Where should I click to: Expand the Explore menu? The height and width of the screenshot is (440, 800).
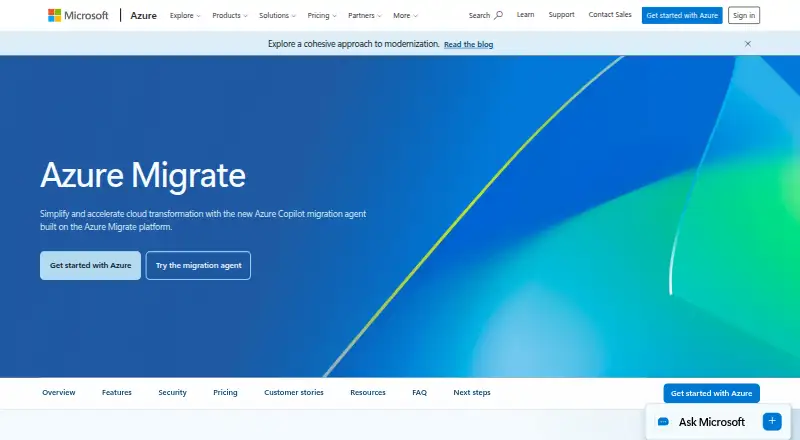(185, 15)
